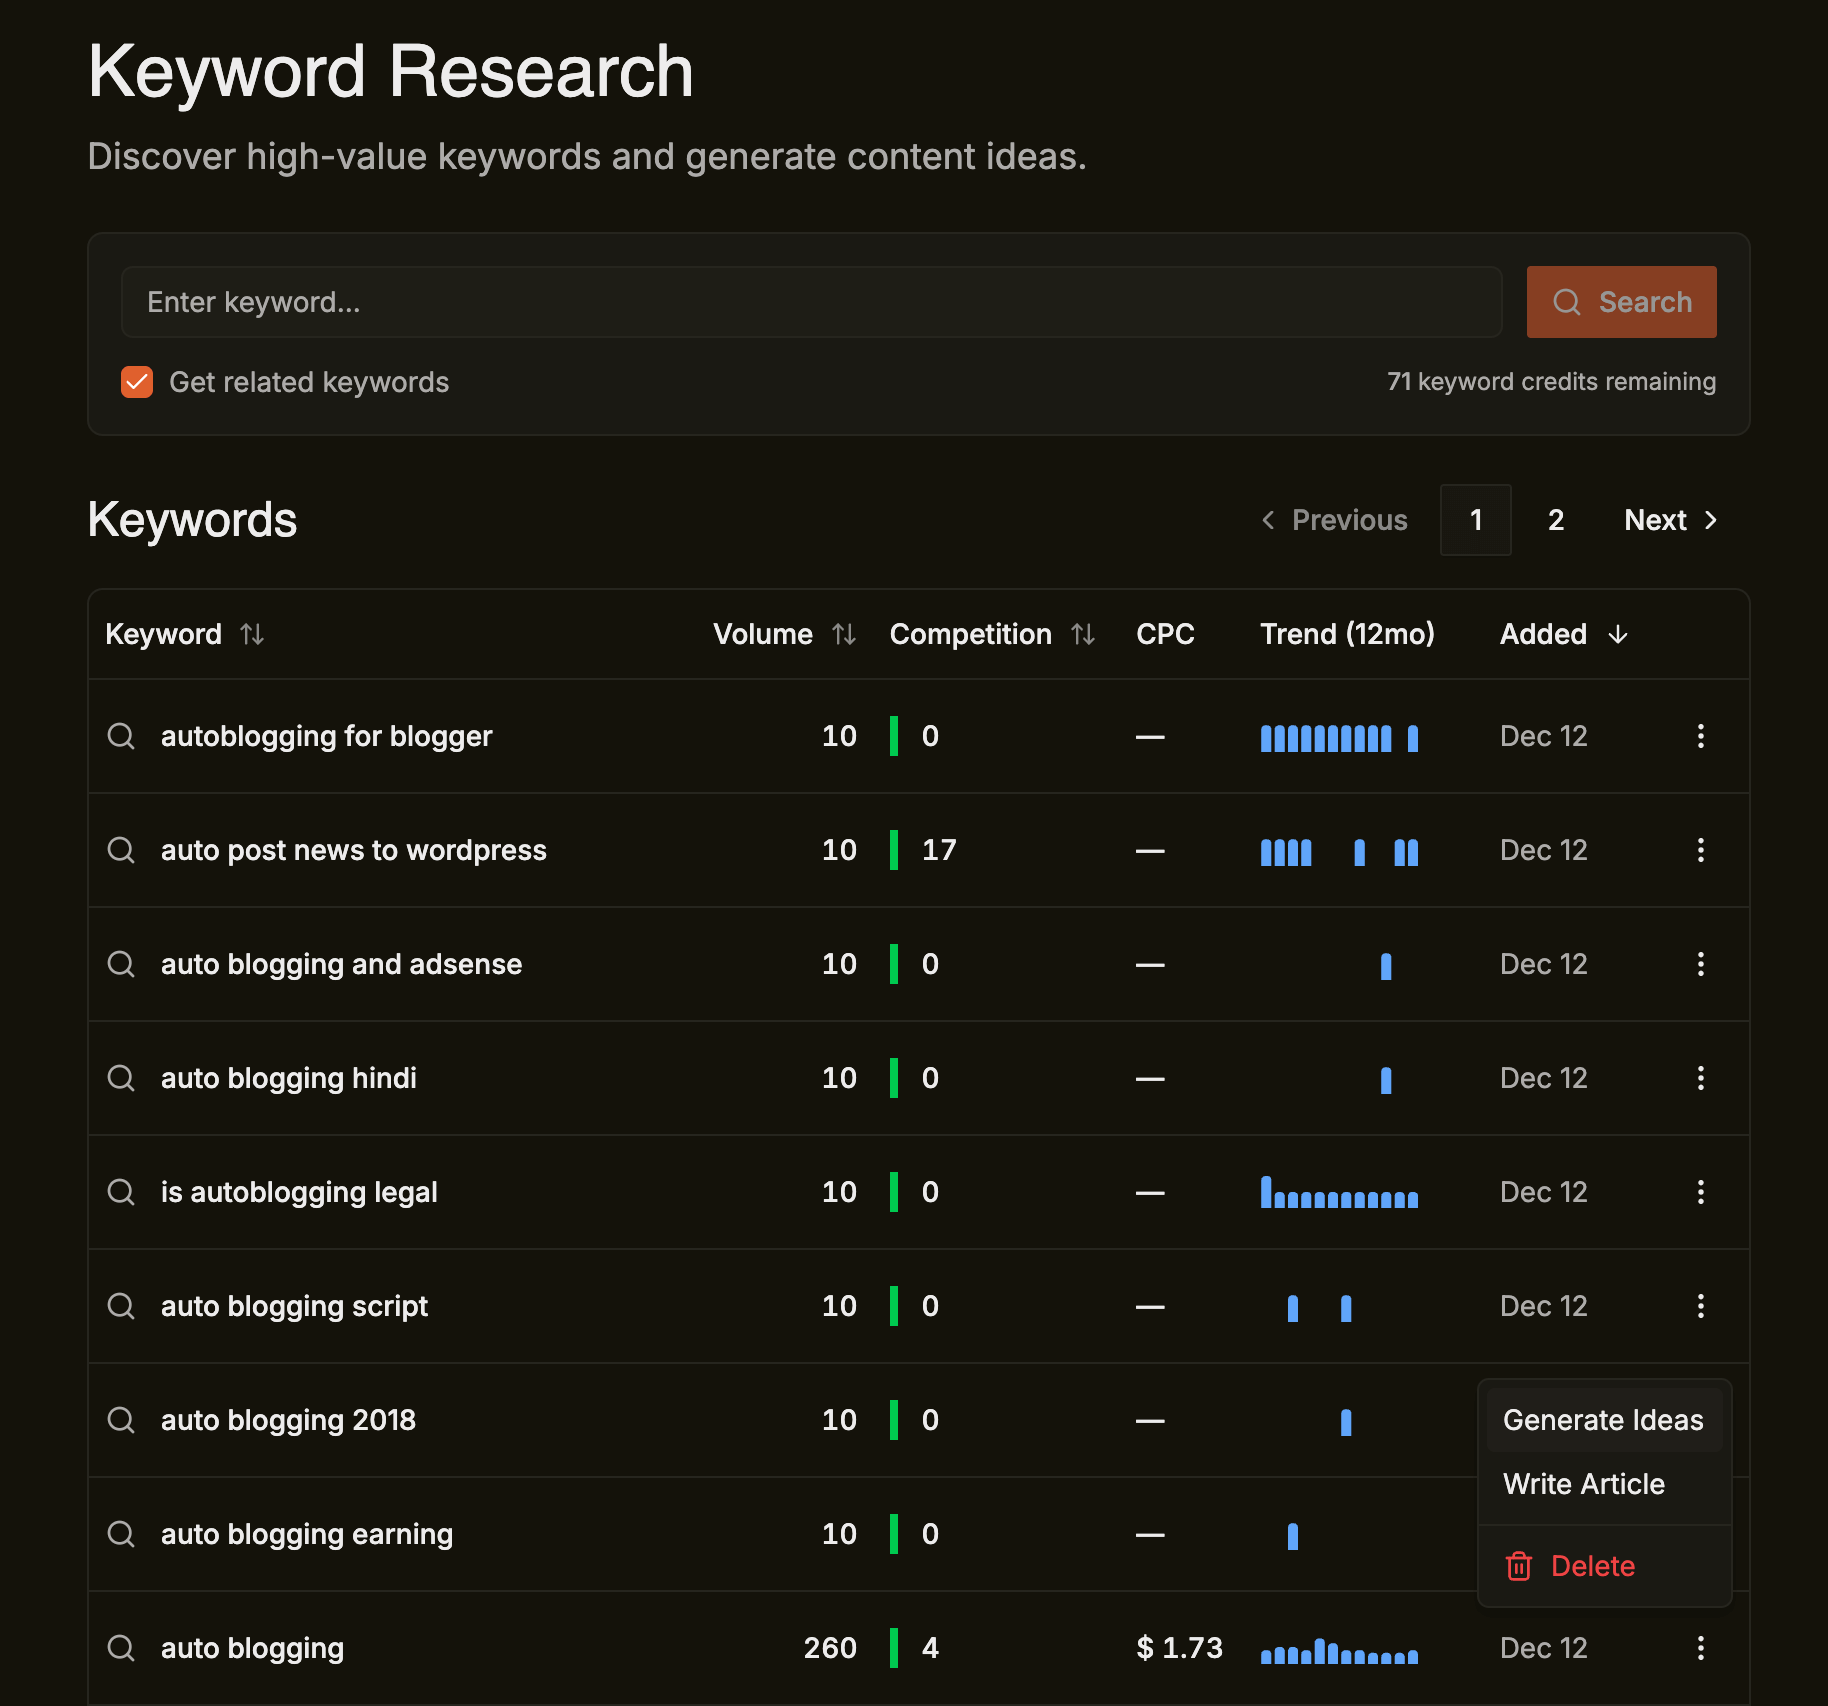This screenshot has height=1706, width=1828.
Task: Open the kebab menu for "is autoblogging legal"
Action: click(x=1701, y=1192)
